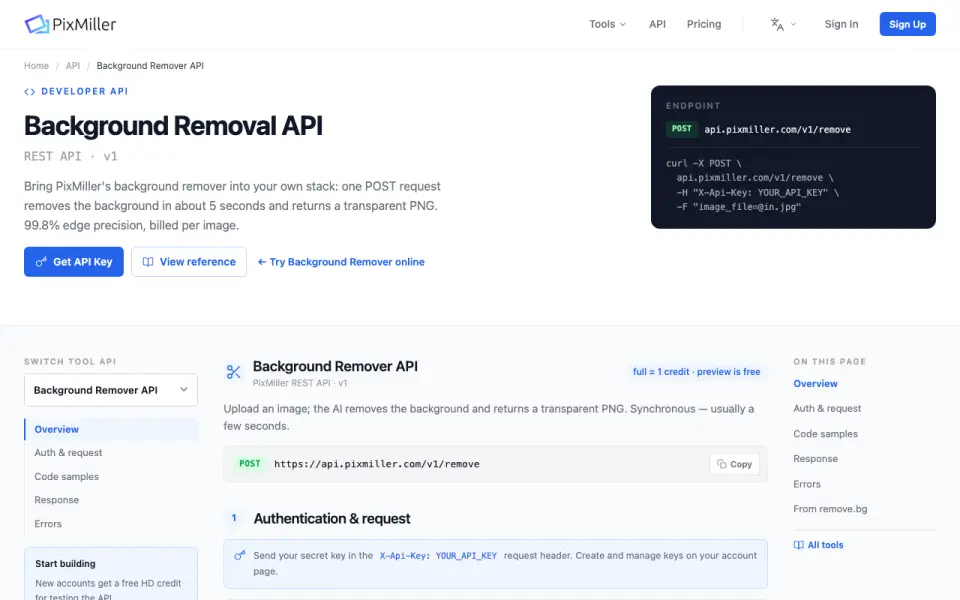Click the PixMiller logo icon
This screenshot has width=960, height=600.
click(x=37, y=24)
